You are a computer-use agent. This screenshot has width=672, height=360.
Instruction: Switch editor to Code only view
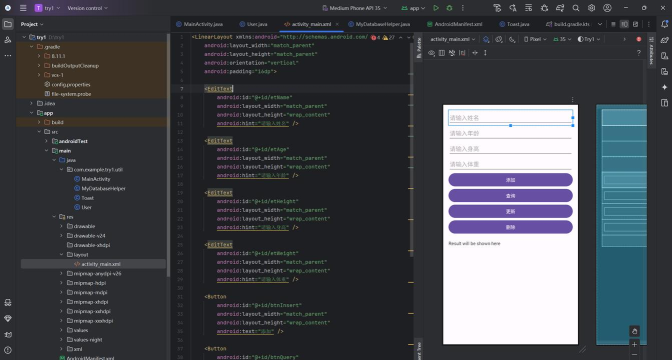(613, 24)
